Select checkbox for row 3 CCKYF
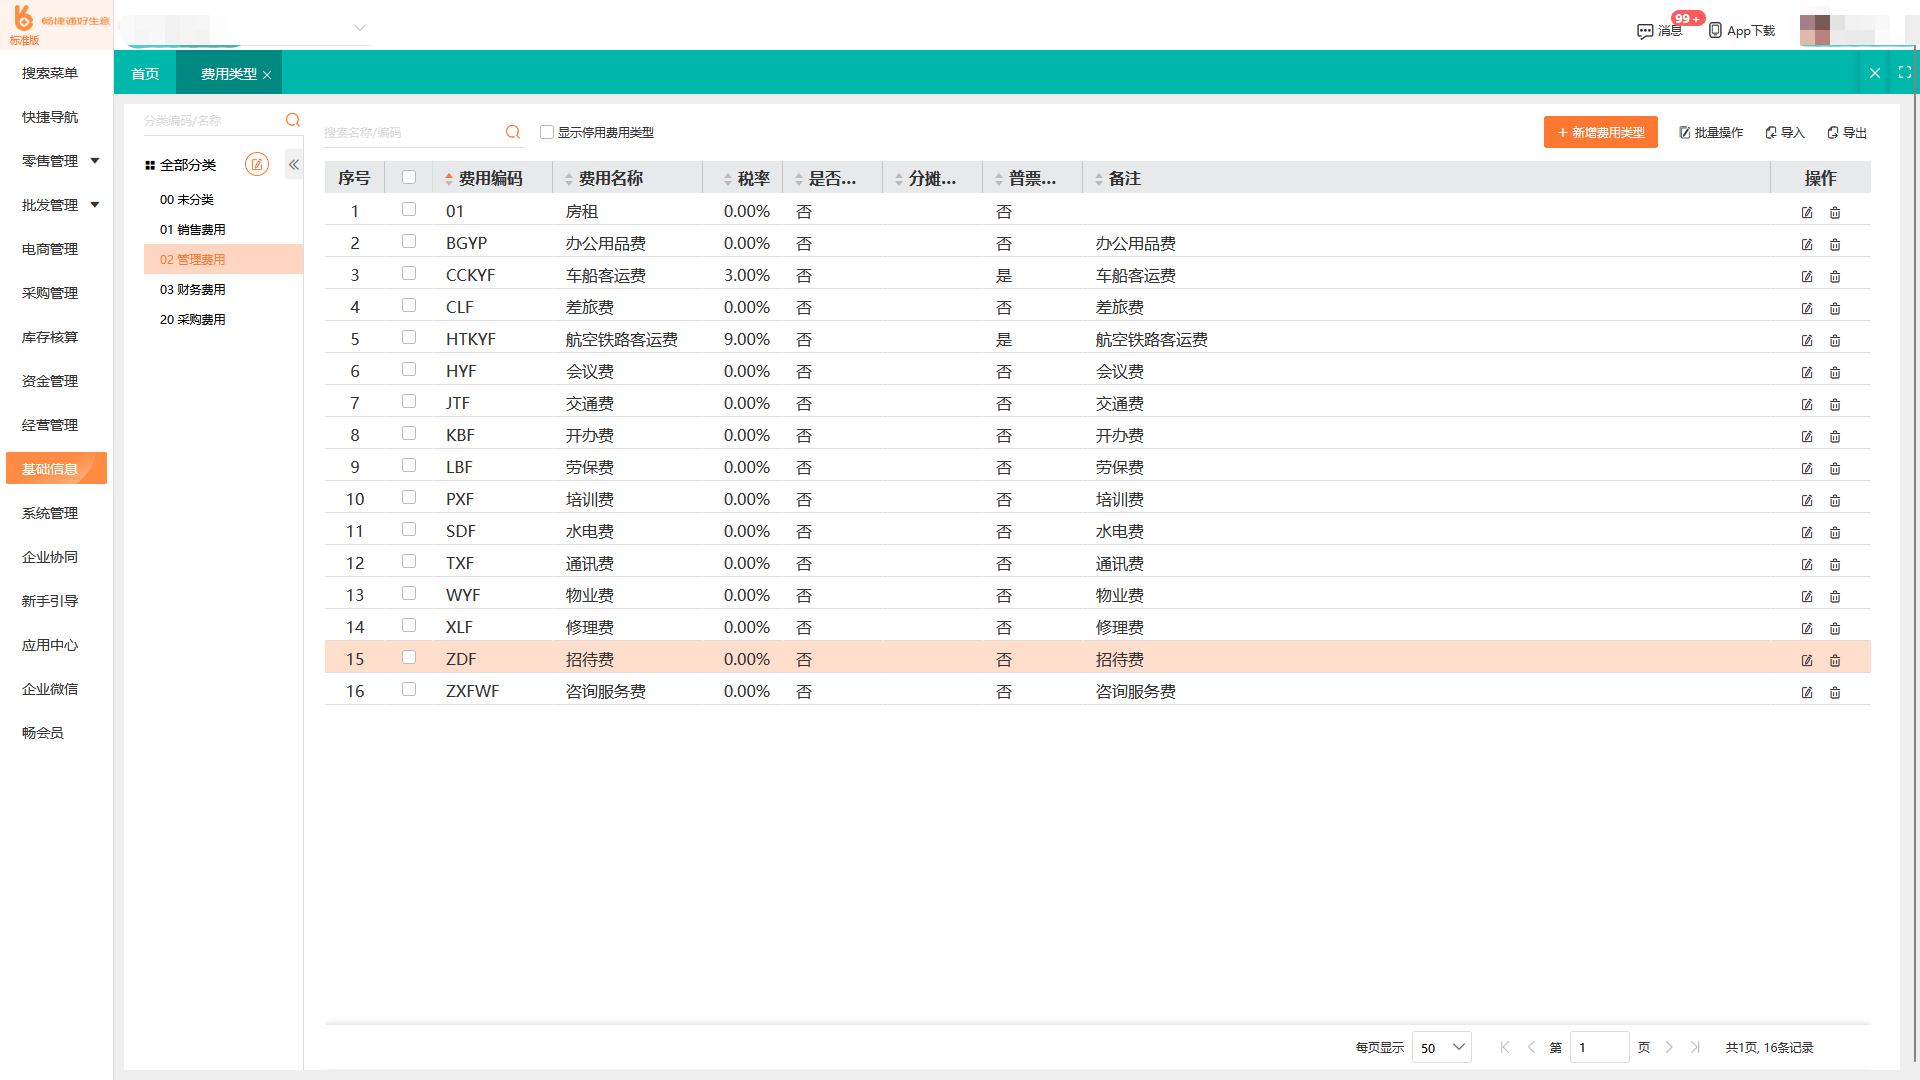The height and width of the screenshot is (1080, 1920). [x=409, y=274]
